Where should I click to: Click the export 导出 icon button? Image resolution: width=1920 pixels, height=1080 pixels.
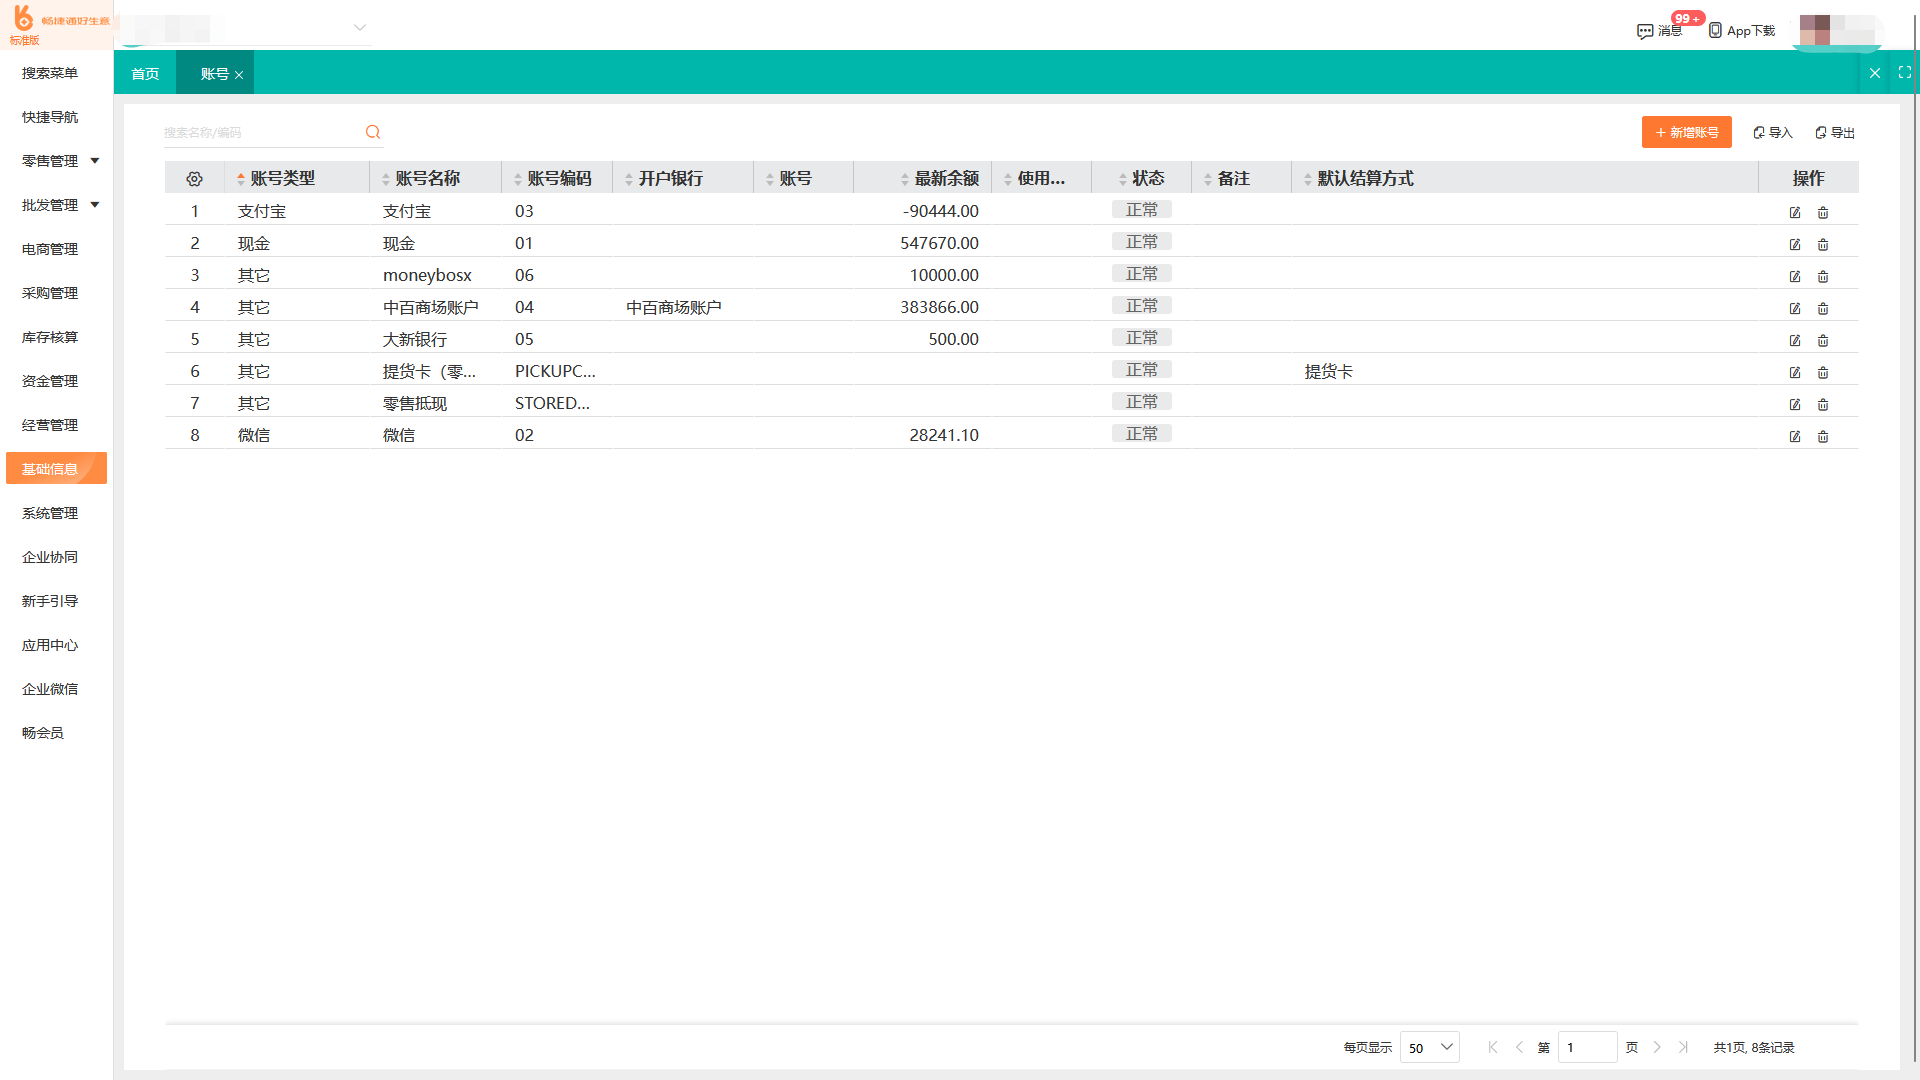pyautogui.click(x=1837, y=132)
